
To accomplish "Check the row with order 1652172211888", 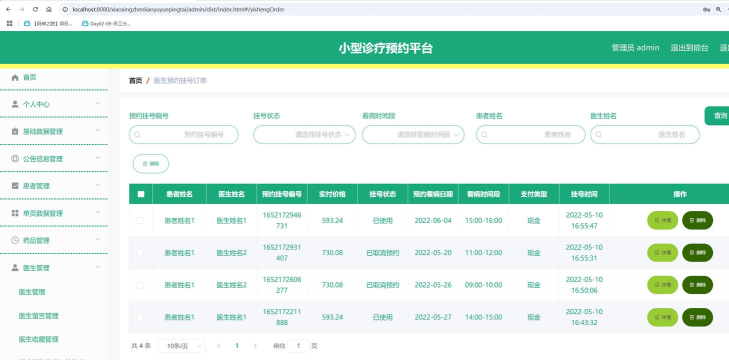I will point(140,317).
